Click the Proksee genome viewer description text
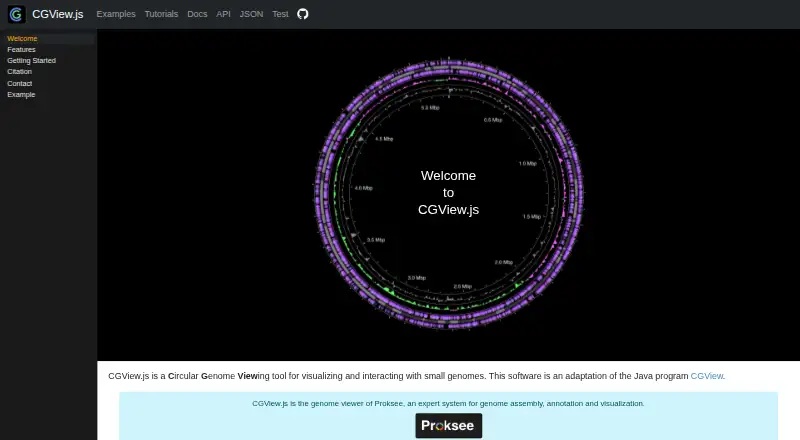Viewport: 800px width, 440px height. click(x=448, y=404)
